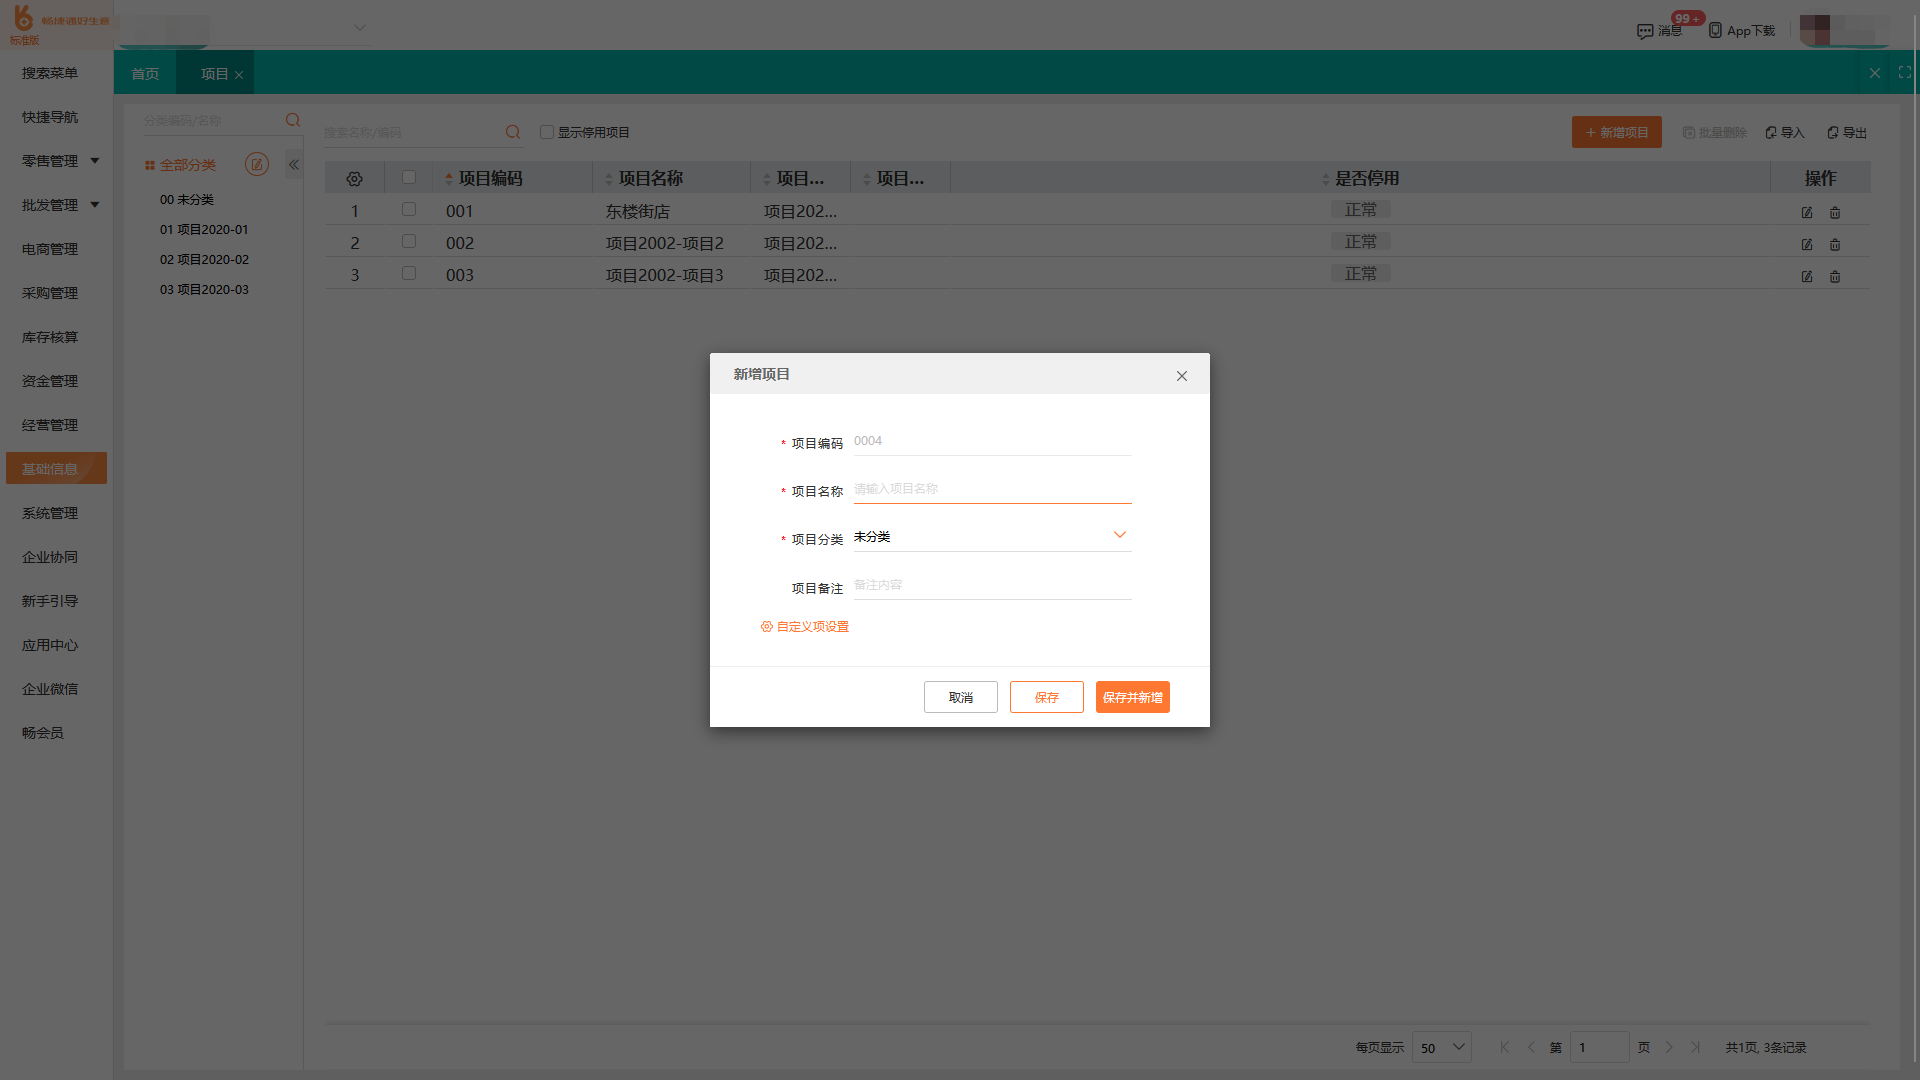Click the import icon to import projects
Image resolution: width=1920 pixels, height=1080 pixels.
pos(1785,131)
